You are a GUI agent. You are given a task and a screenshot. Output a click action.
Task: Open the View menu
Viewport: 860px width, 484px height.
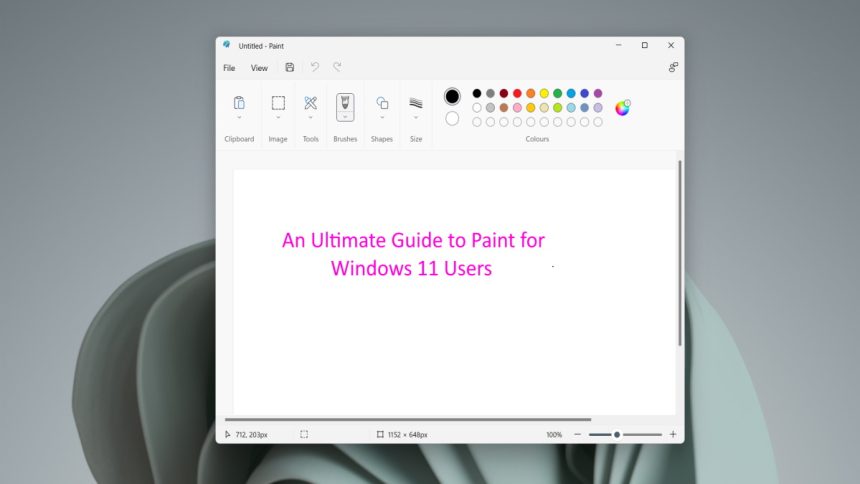click(x=259, y=68)
